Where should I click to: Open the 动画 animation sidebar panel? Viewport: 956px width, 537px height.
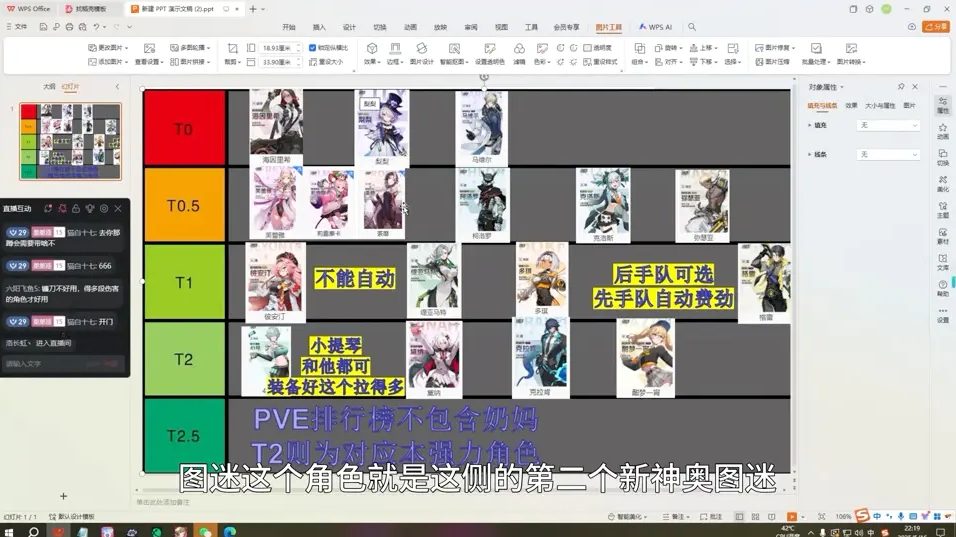point(942,130)
